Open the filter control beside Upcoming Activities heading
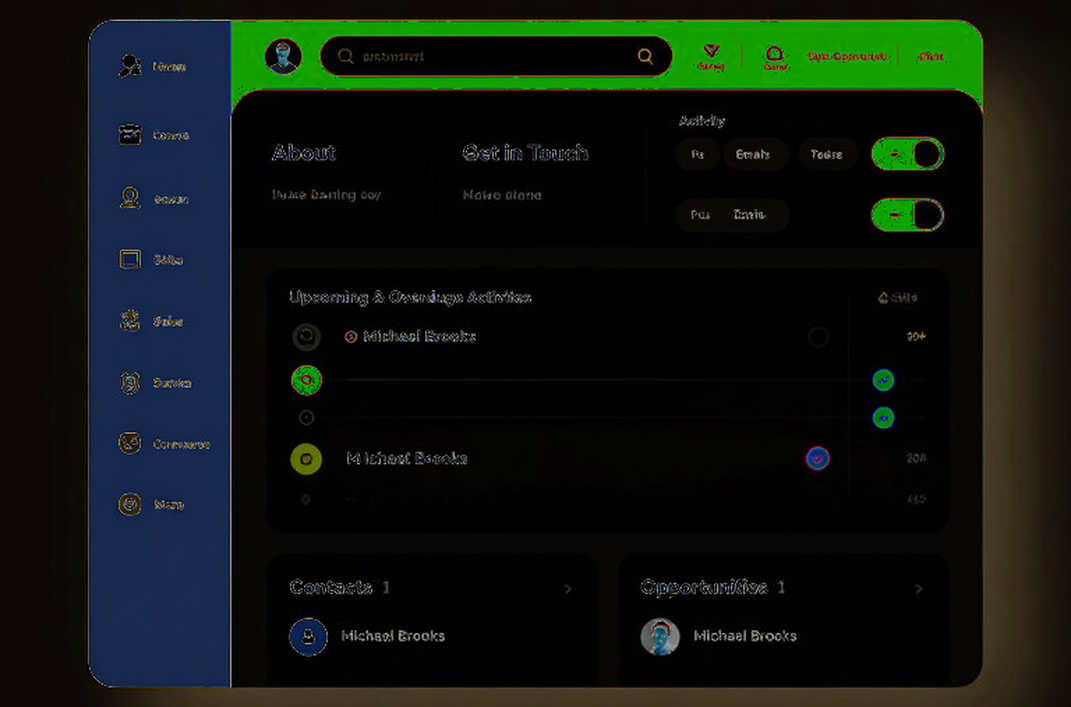Image resolution: width=1071 pixels, height=707 pixels. (x=898, y=298)
